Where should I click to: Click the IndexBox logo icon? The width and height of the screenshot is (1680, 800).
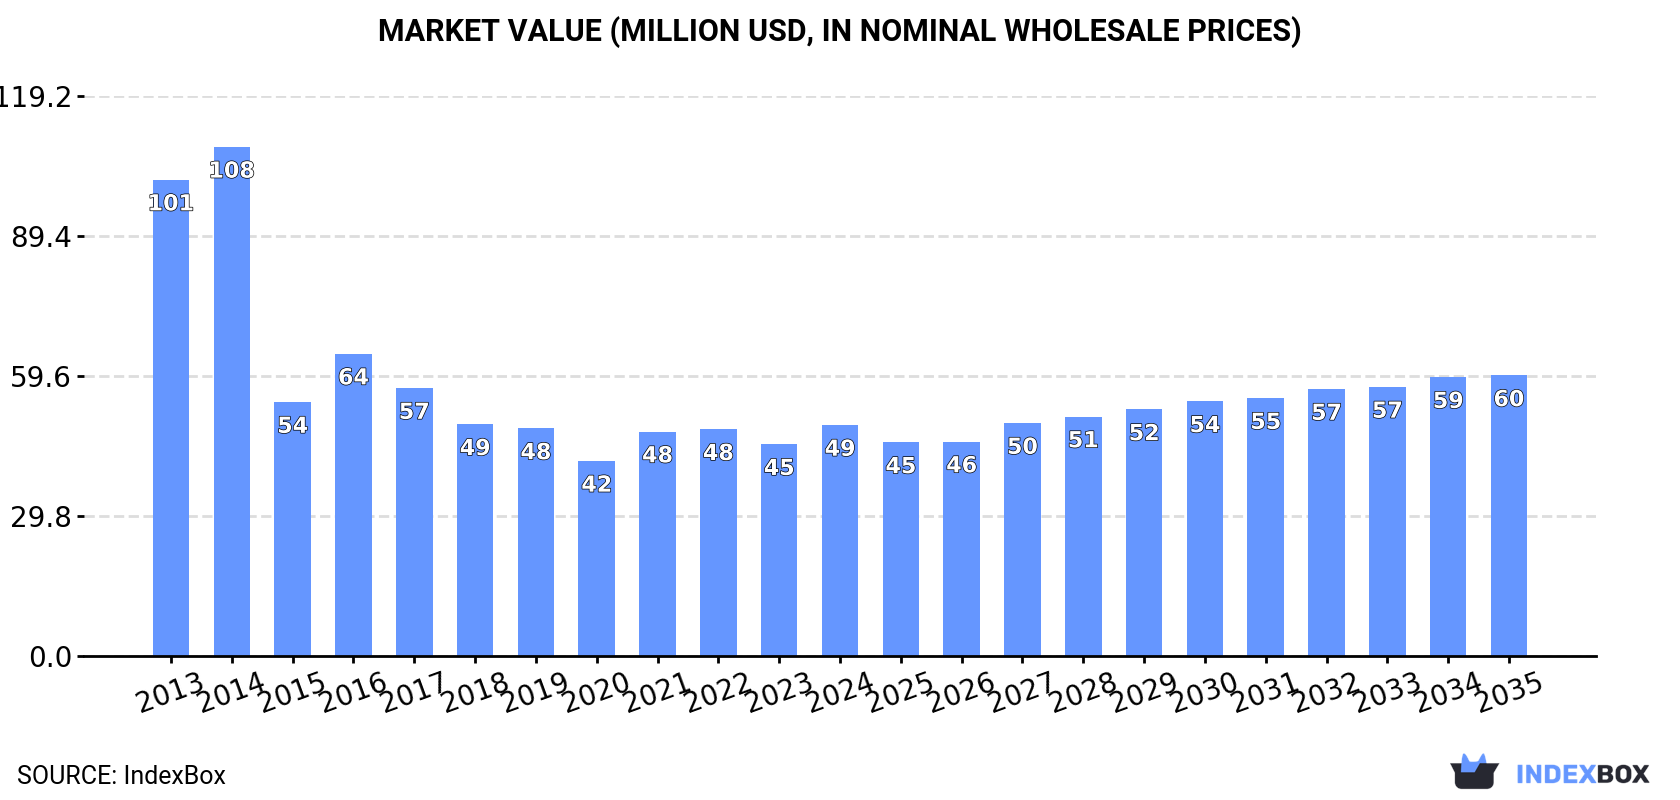point(1474,771)
